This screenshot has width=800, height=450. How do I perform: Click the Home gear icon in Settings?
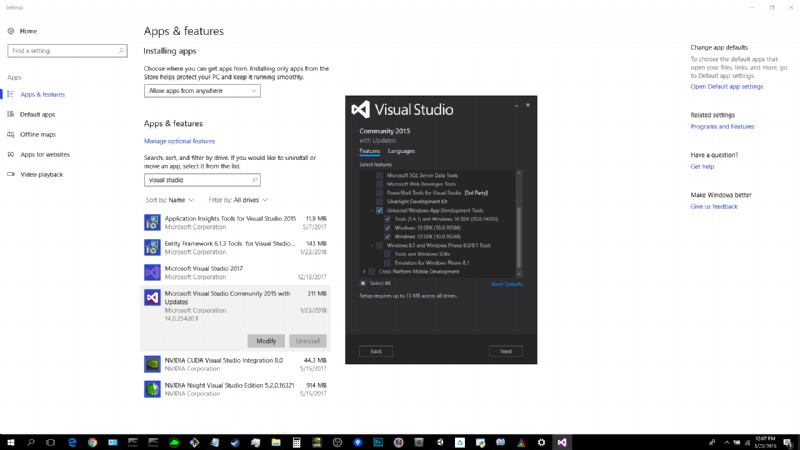click(x=12, y=31)
